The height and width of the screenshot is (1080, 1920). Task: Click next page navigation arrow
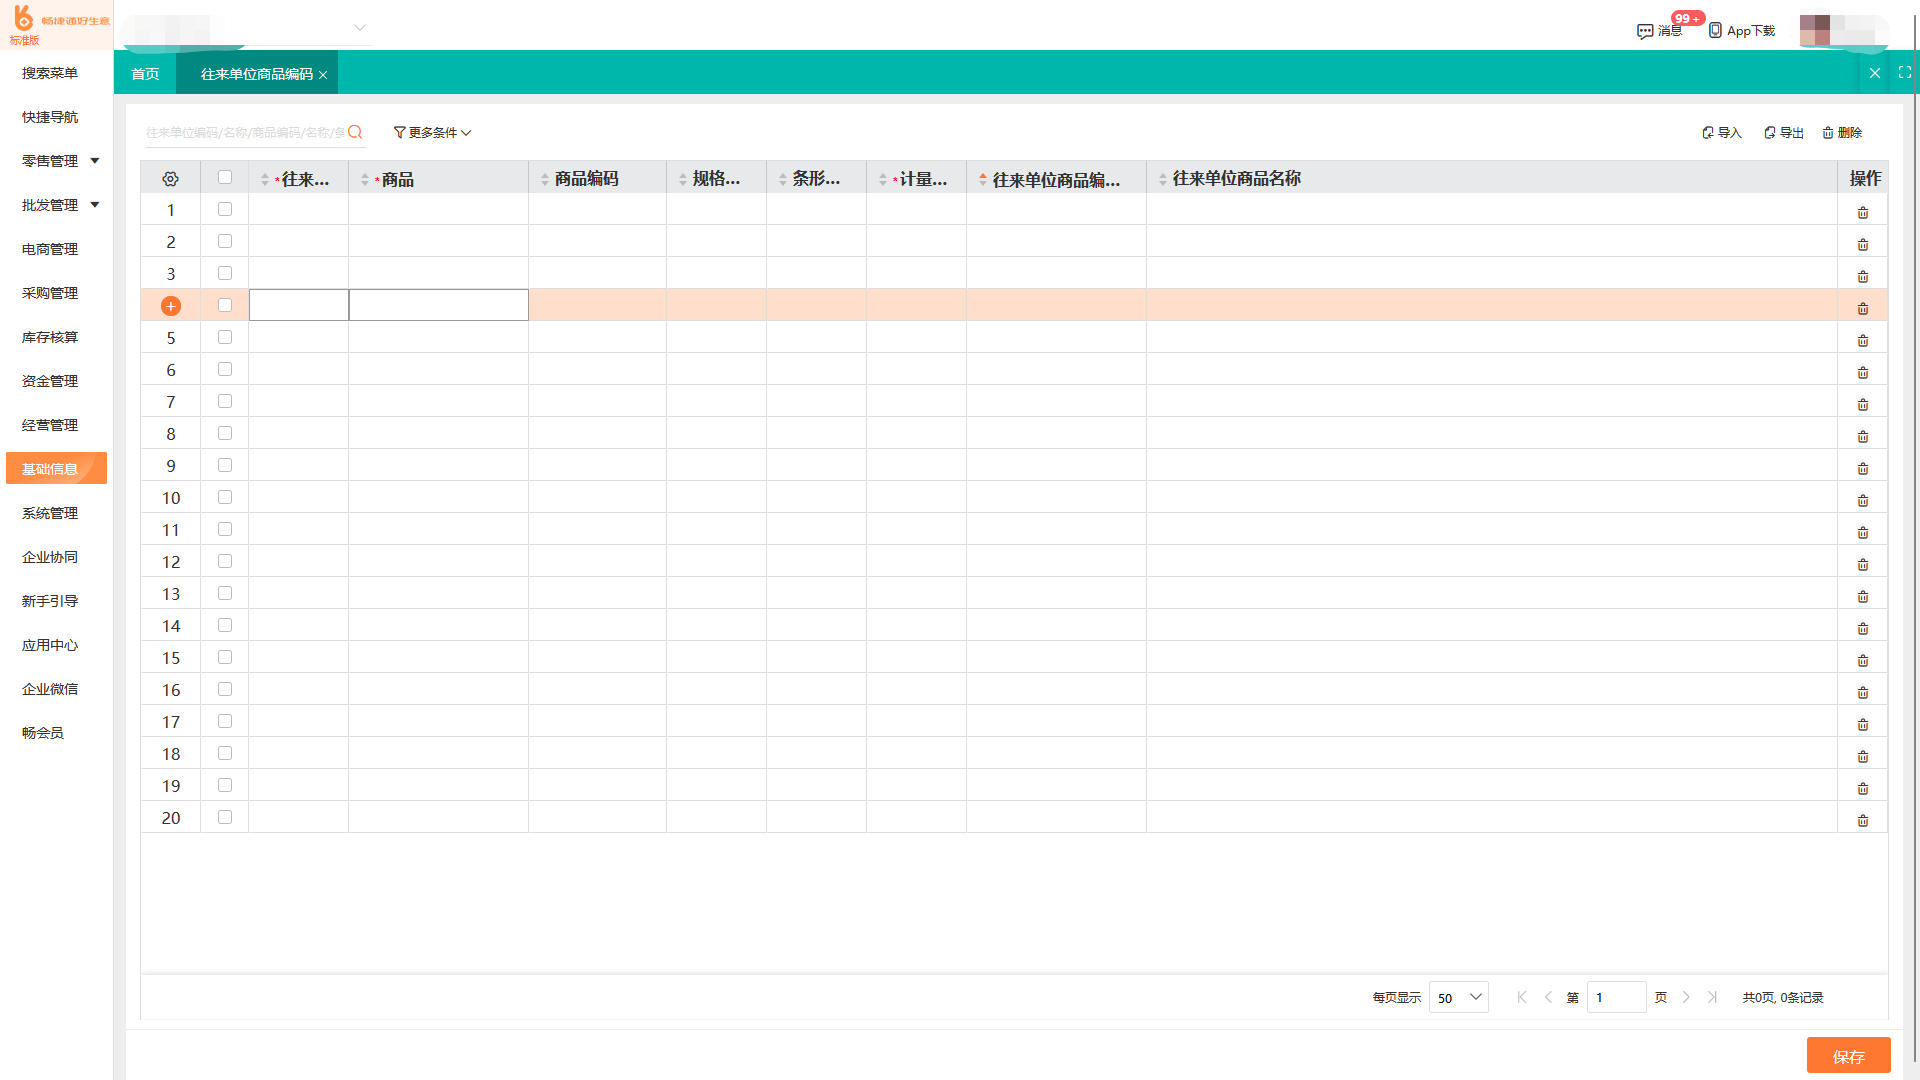point(1688,997)
